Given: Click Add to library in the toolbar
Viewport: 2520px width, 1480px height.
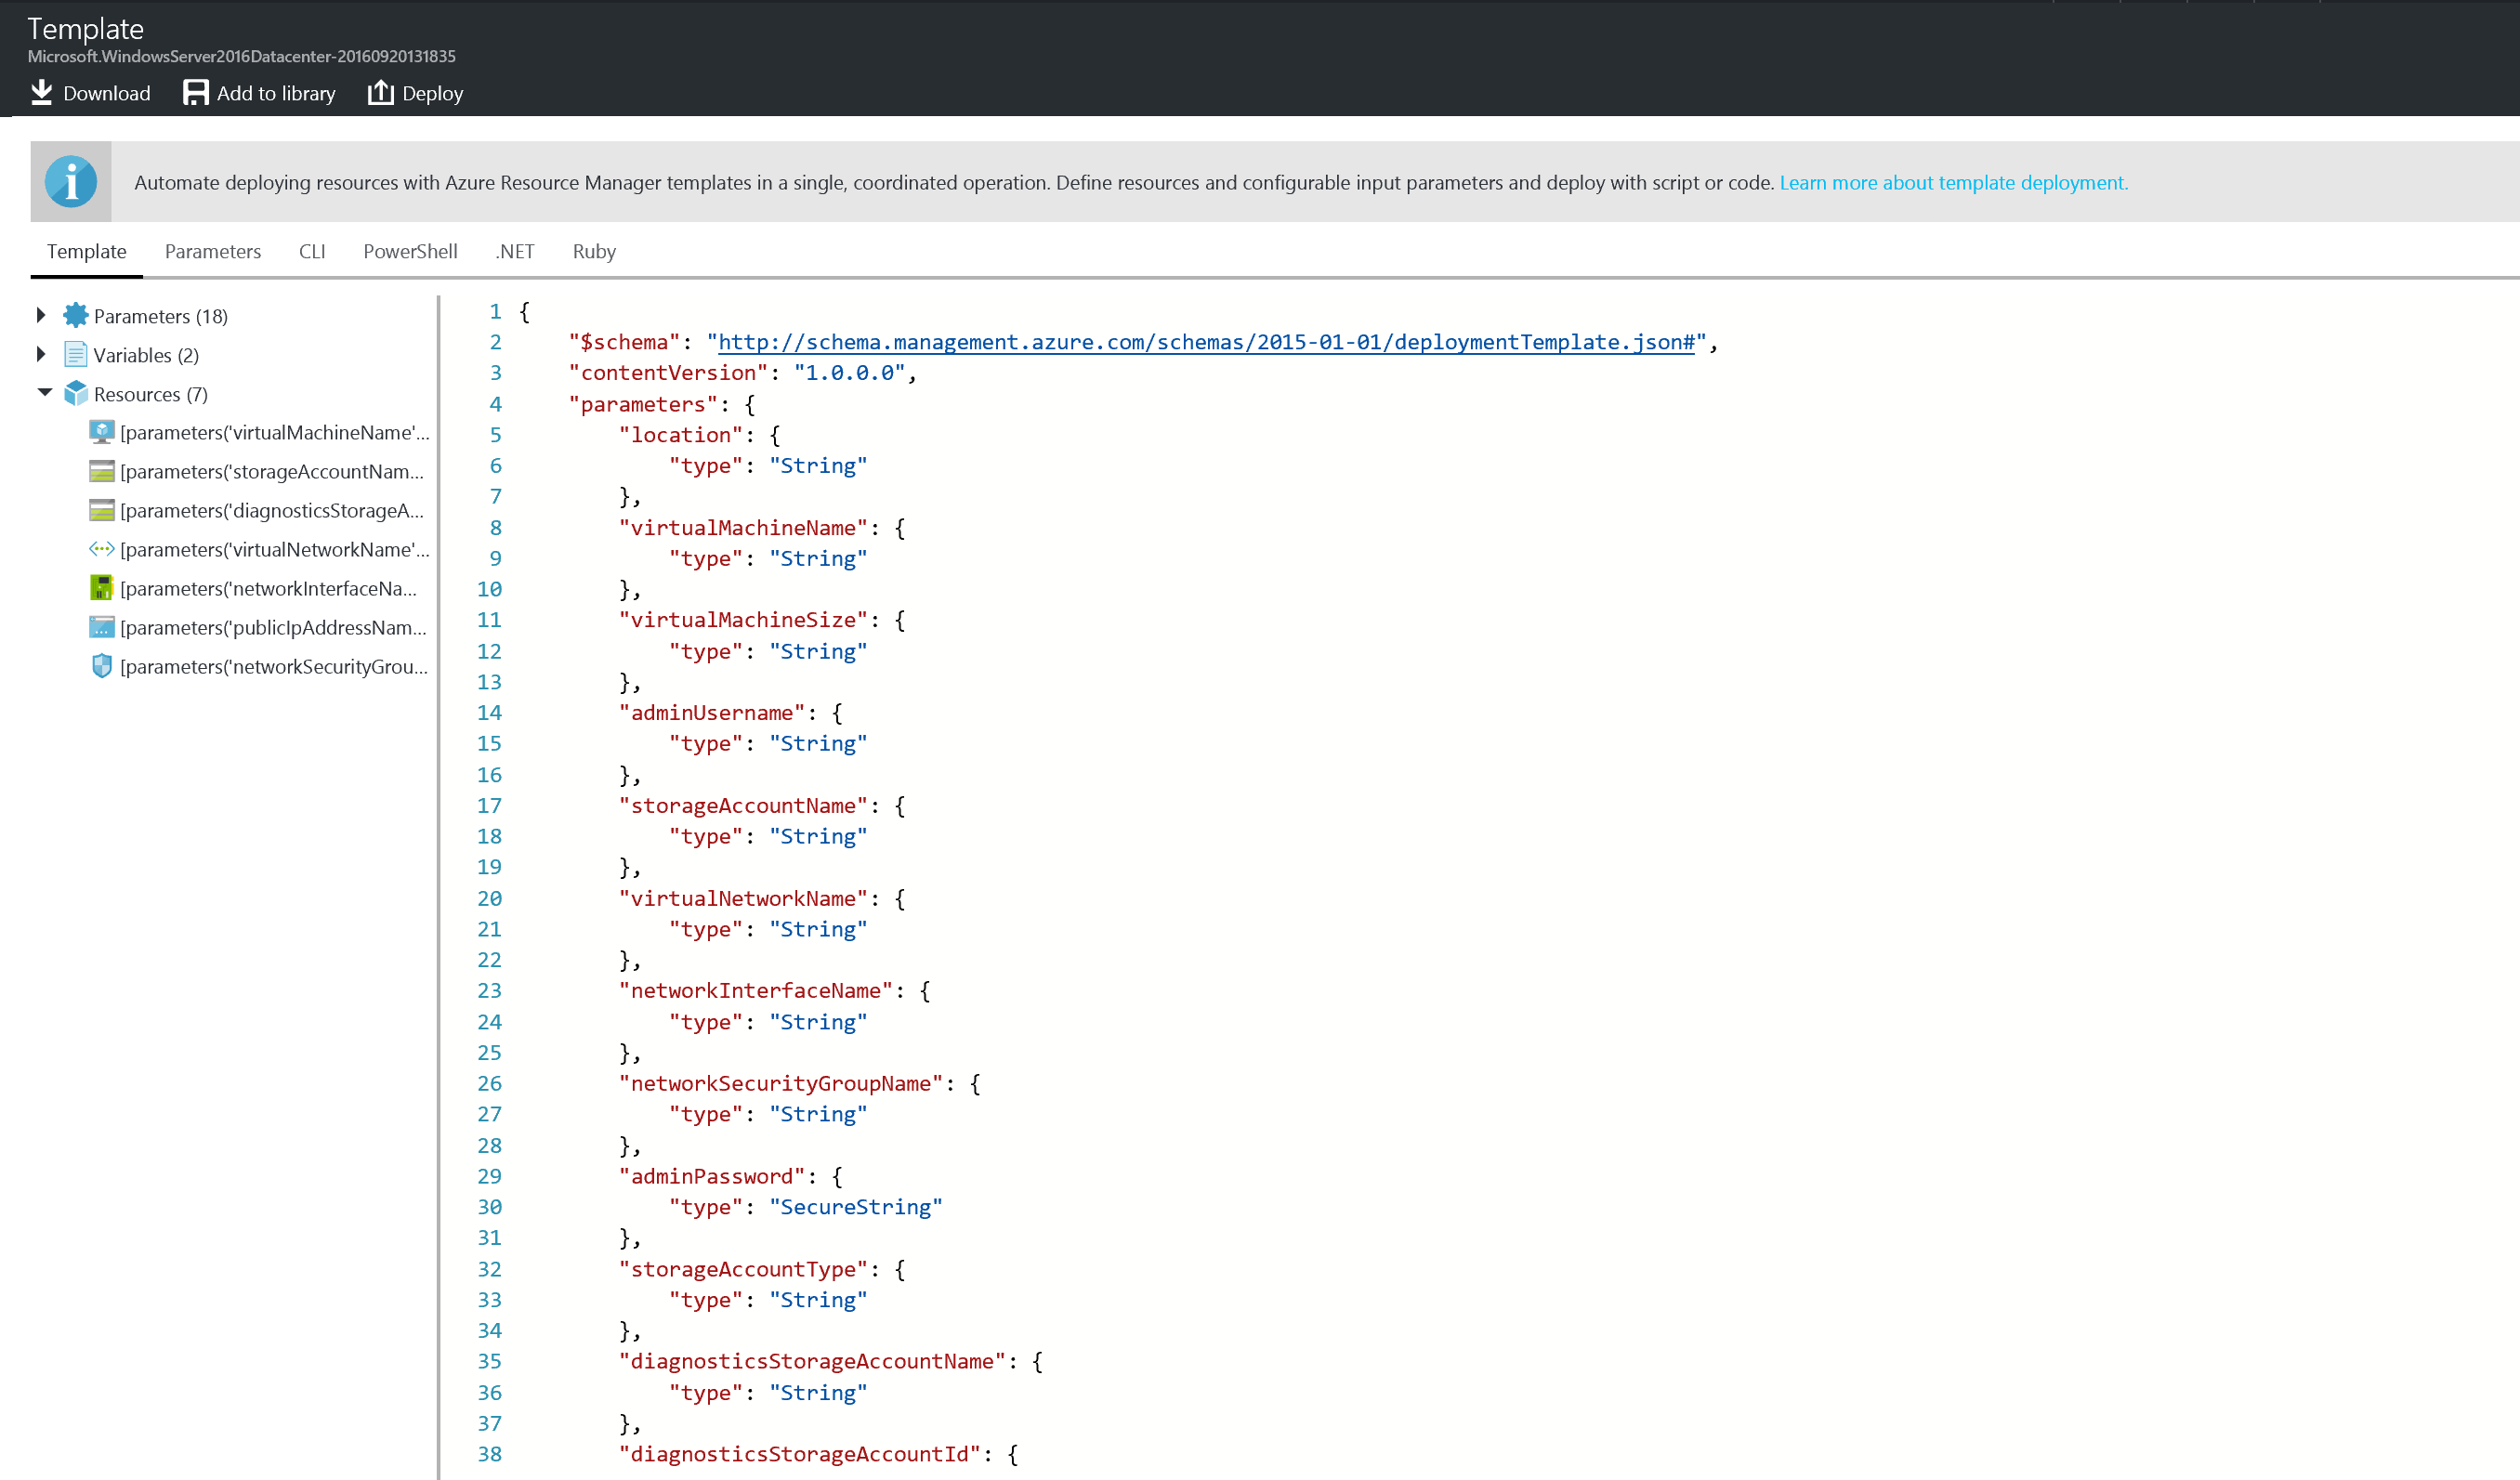Looking at the screenshot, I should [x=258, y=92].
